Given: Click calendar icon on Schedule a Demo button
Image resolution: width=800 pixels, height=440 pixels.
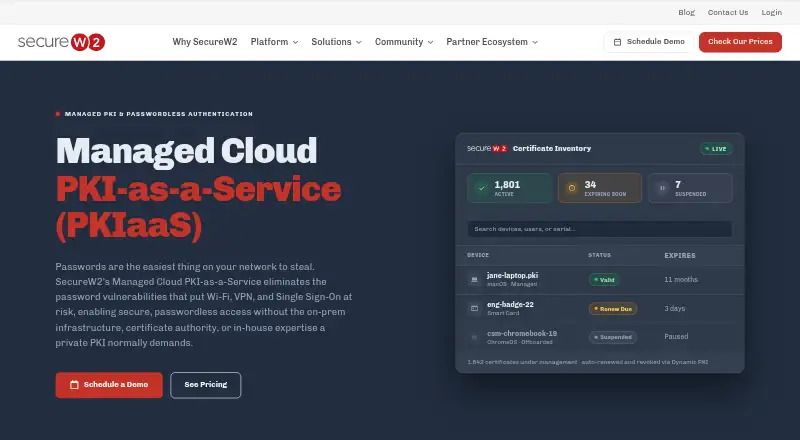Looking at the screenshot, I should pyautogui.click(x=74, y=385).
